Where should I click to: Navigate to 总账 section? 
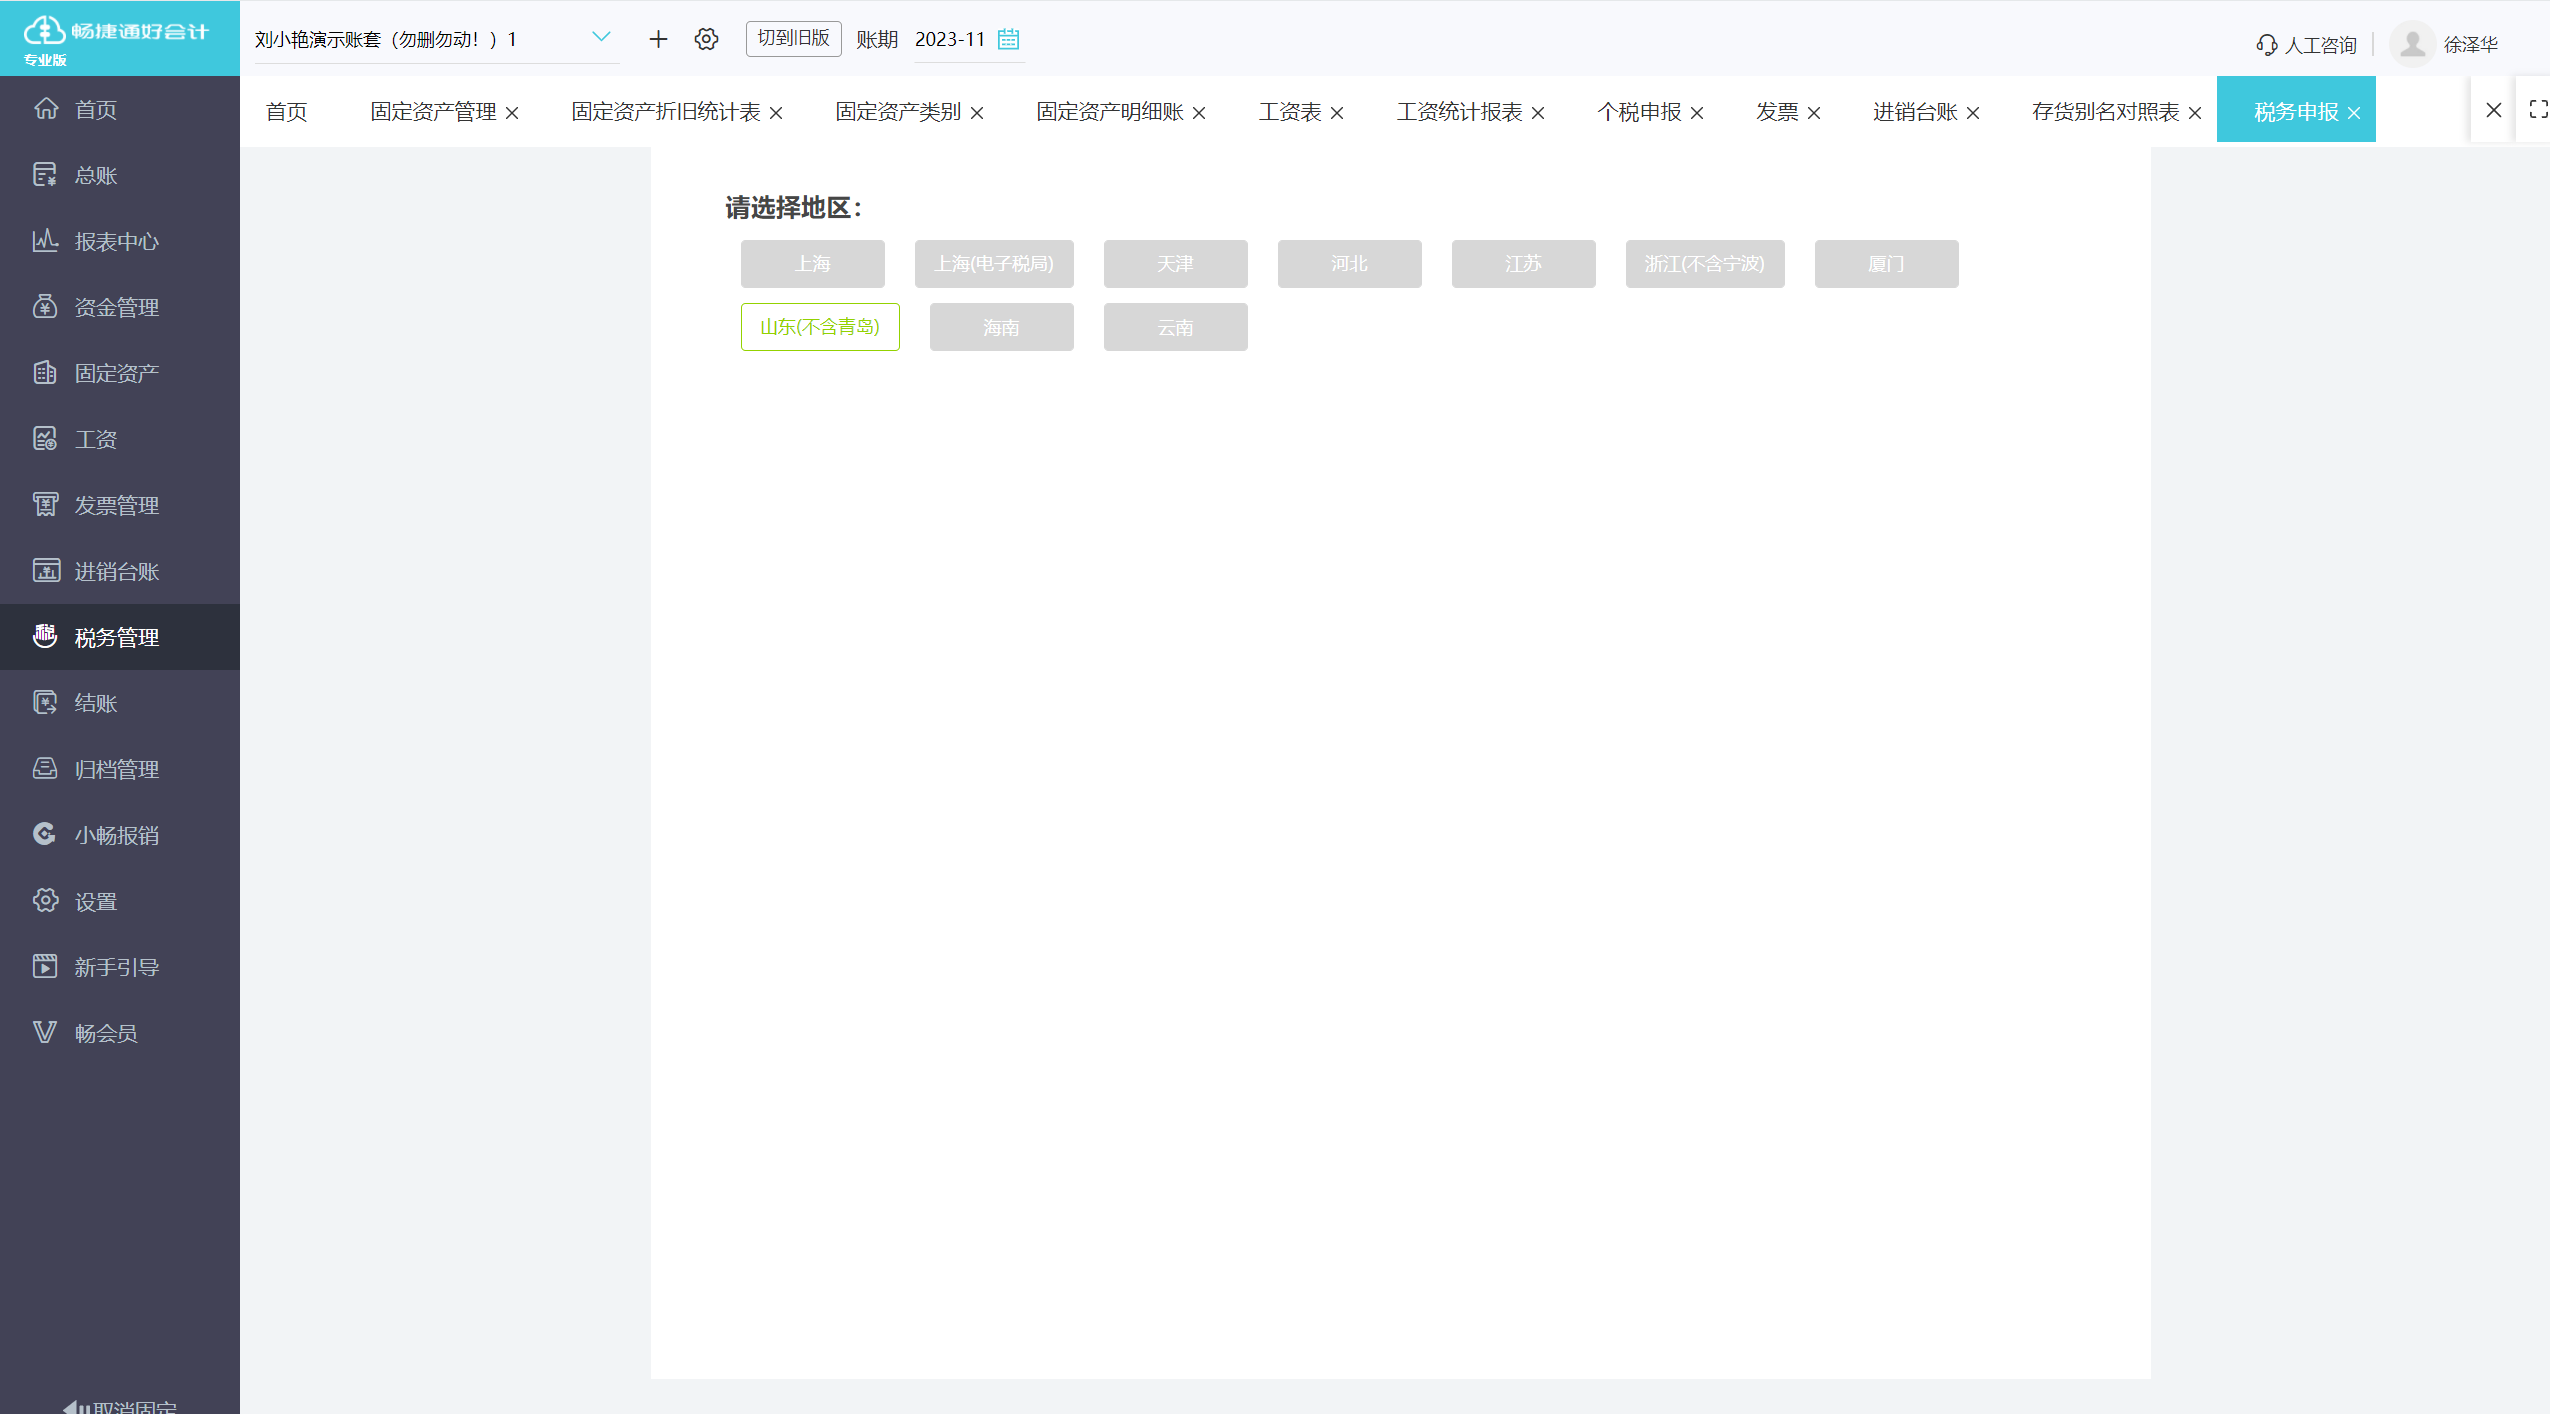coord(96,174)
